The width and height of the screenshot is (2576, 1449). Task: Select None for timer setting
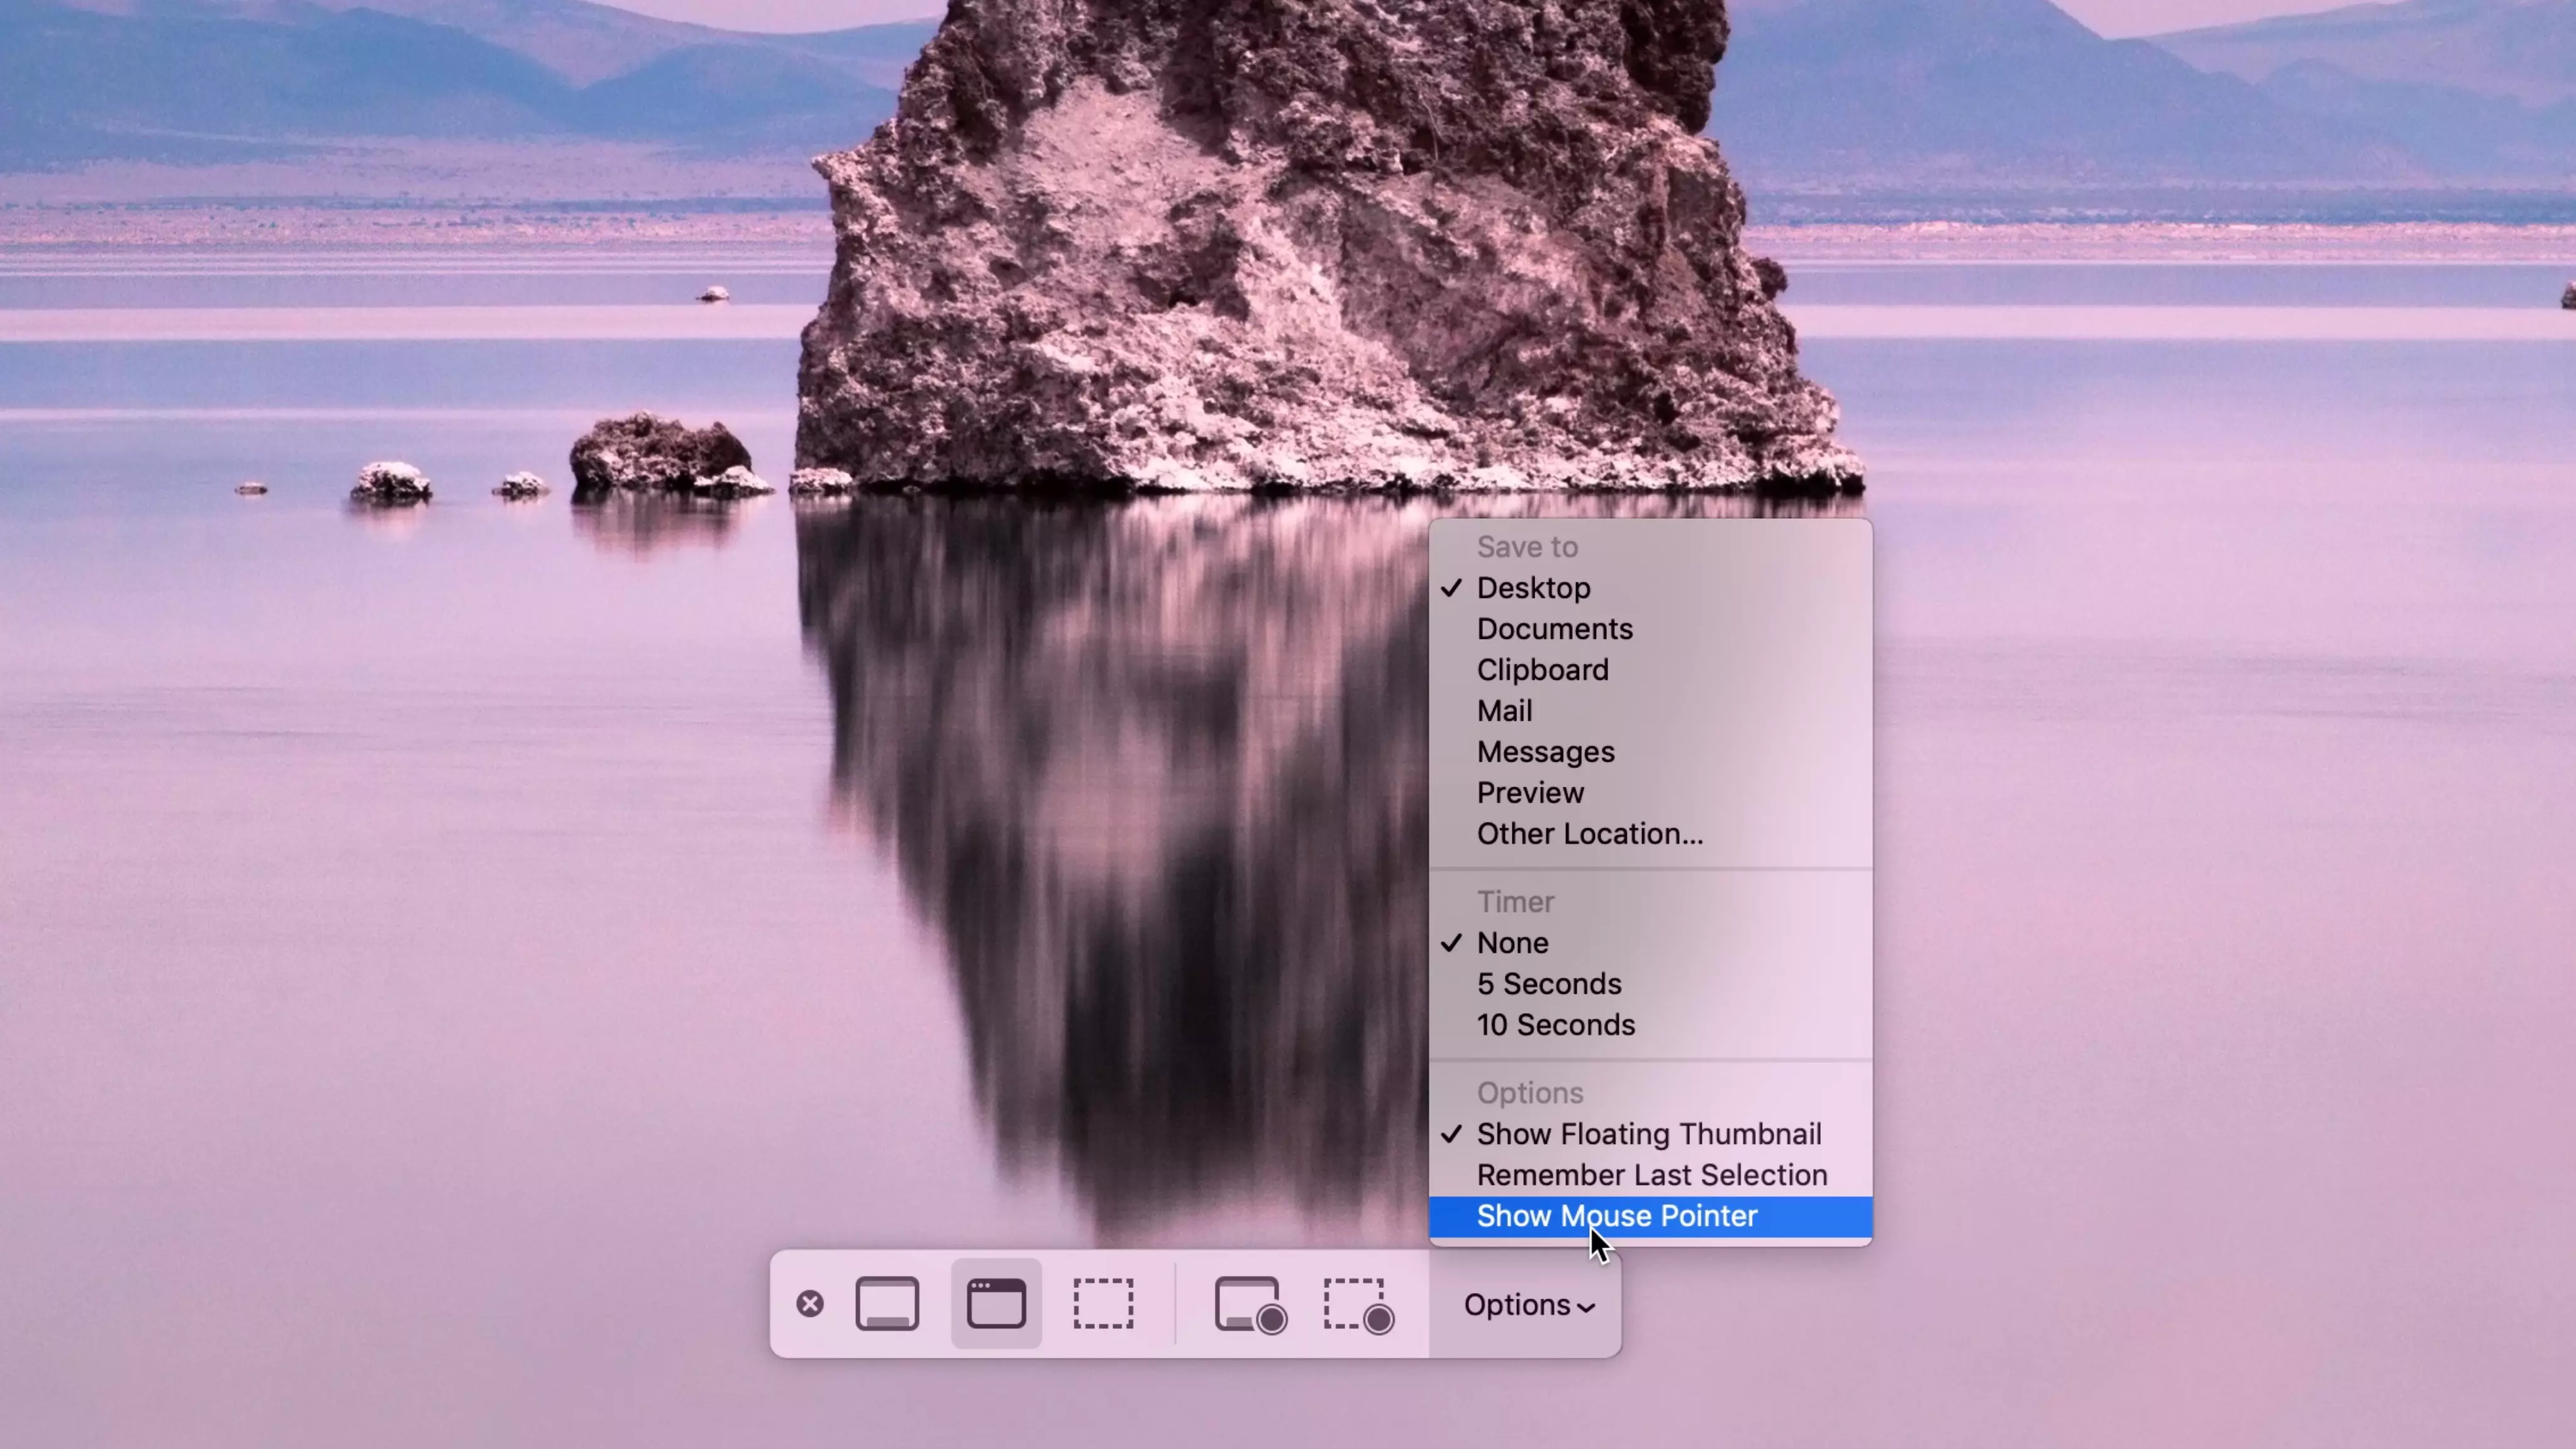(x=1513, y=941)
